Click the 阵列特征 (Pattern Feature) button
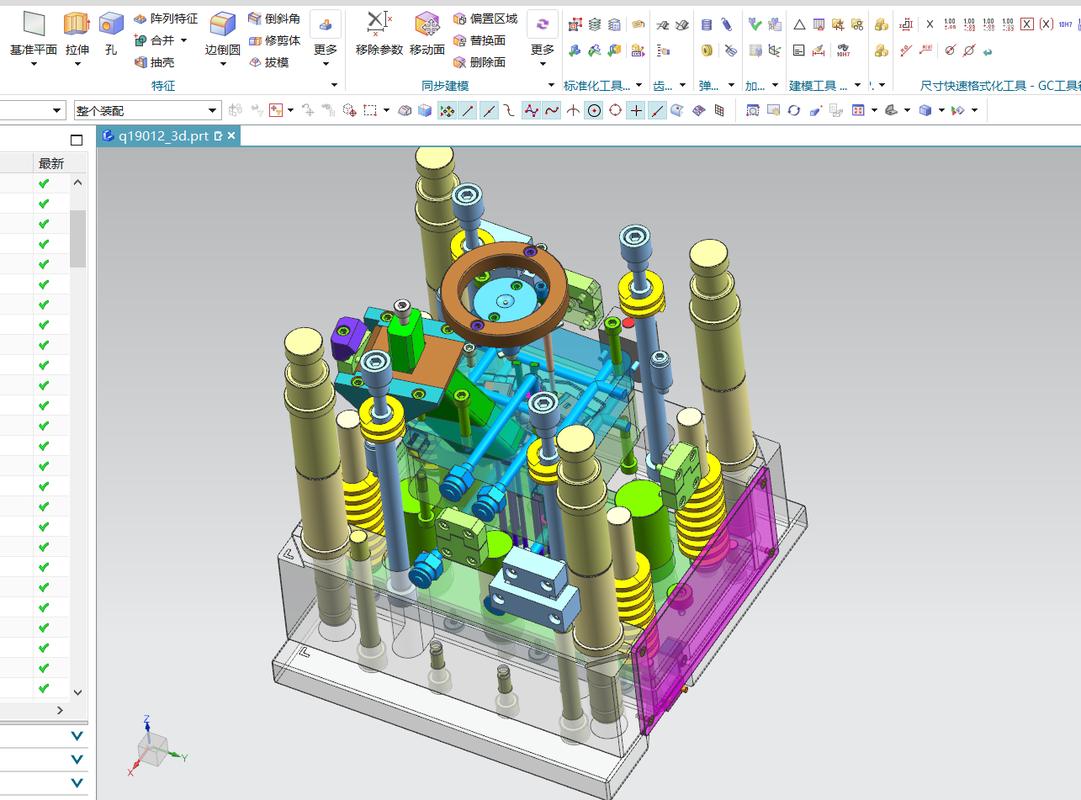Viewport: 1081px width, 800px height. pyautogui.click(x=165, y=19)
